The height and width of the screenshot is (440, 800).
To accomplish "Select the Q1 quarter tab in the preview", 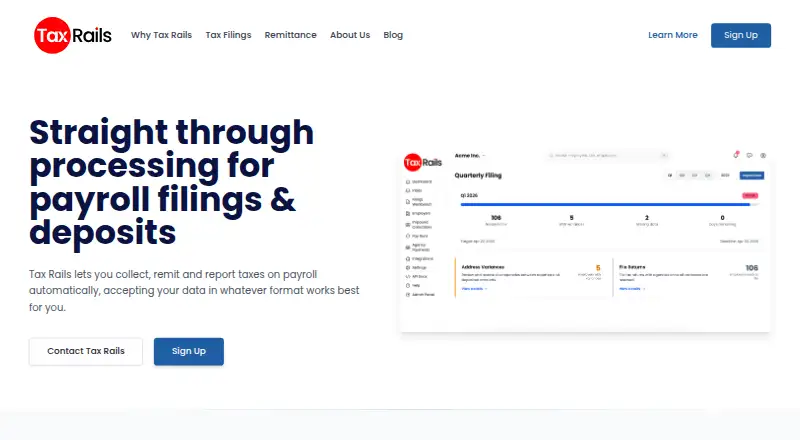I will pyautogui.click(x=670, y=175).
